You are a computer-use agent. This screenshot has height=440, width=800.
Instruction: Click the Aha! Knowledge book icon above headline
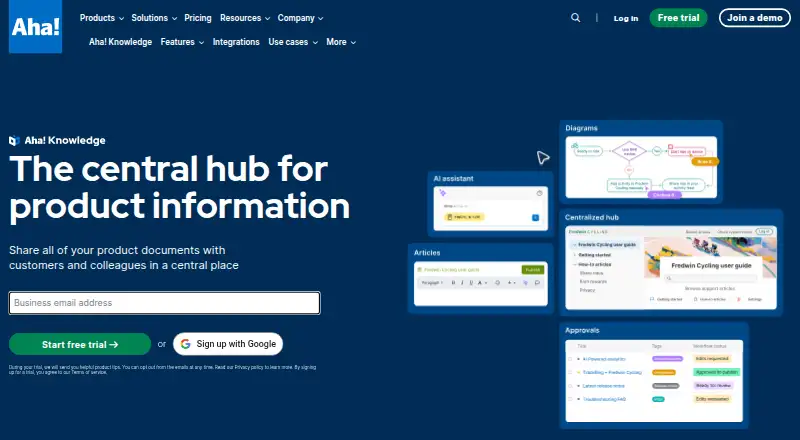(x=14, y=140)
